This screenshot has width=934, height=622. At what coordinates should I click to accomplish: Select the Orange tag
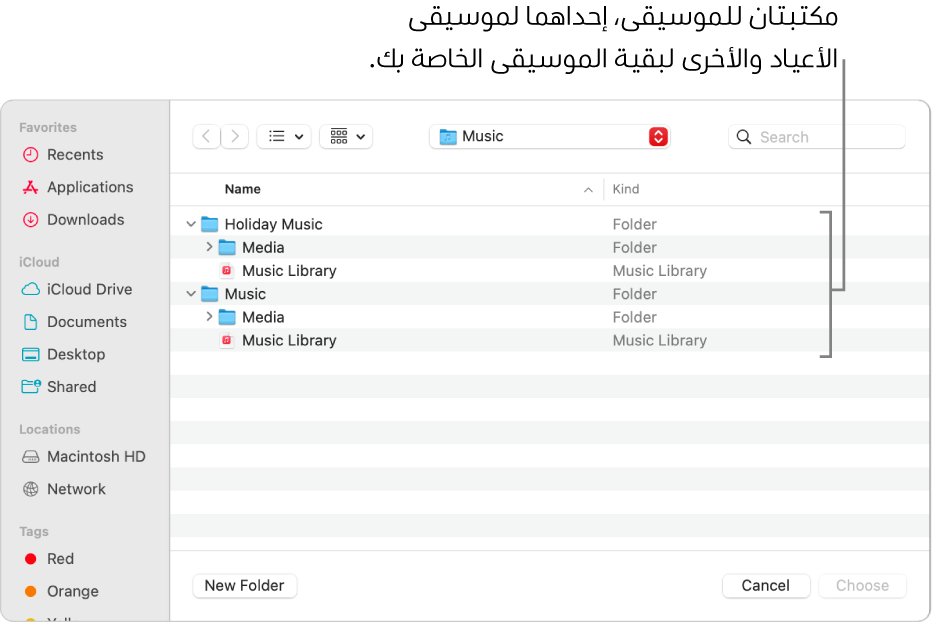(x=72, y=591)
